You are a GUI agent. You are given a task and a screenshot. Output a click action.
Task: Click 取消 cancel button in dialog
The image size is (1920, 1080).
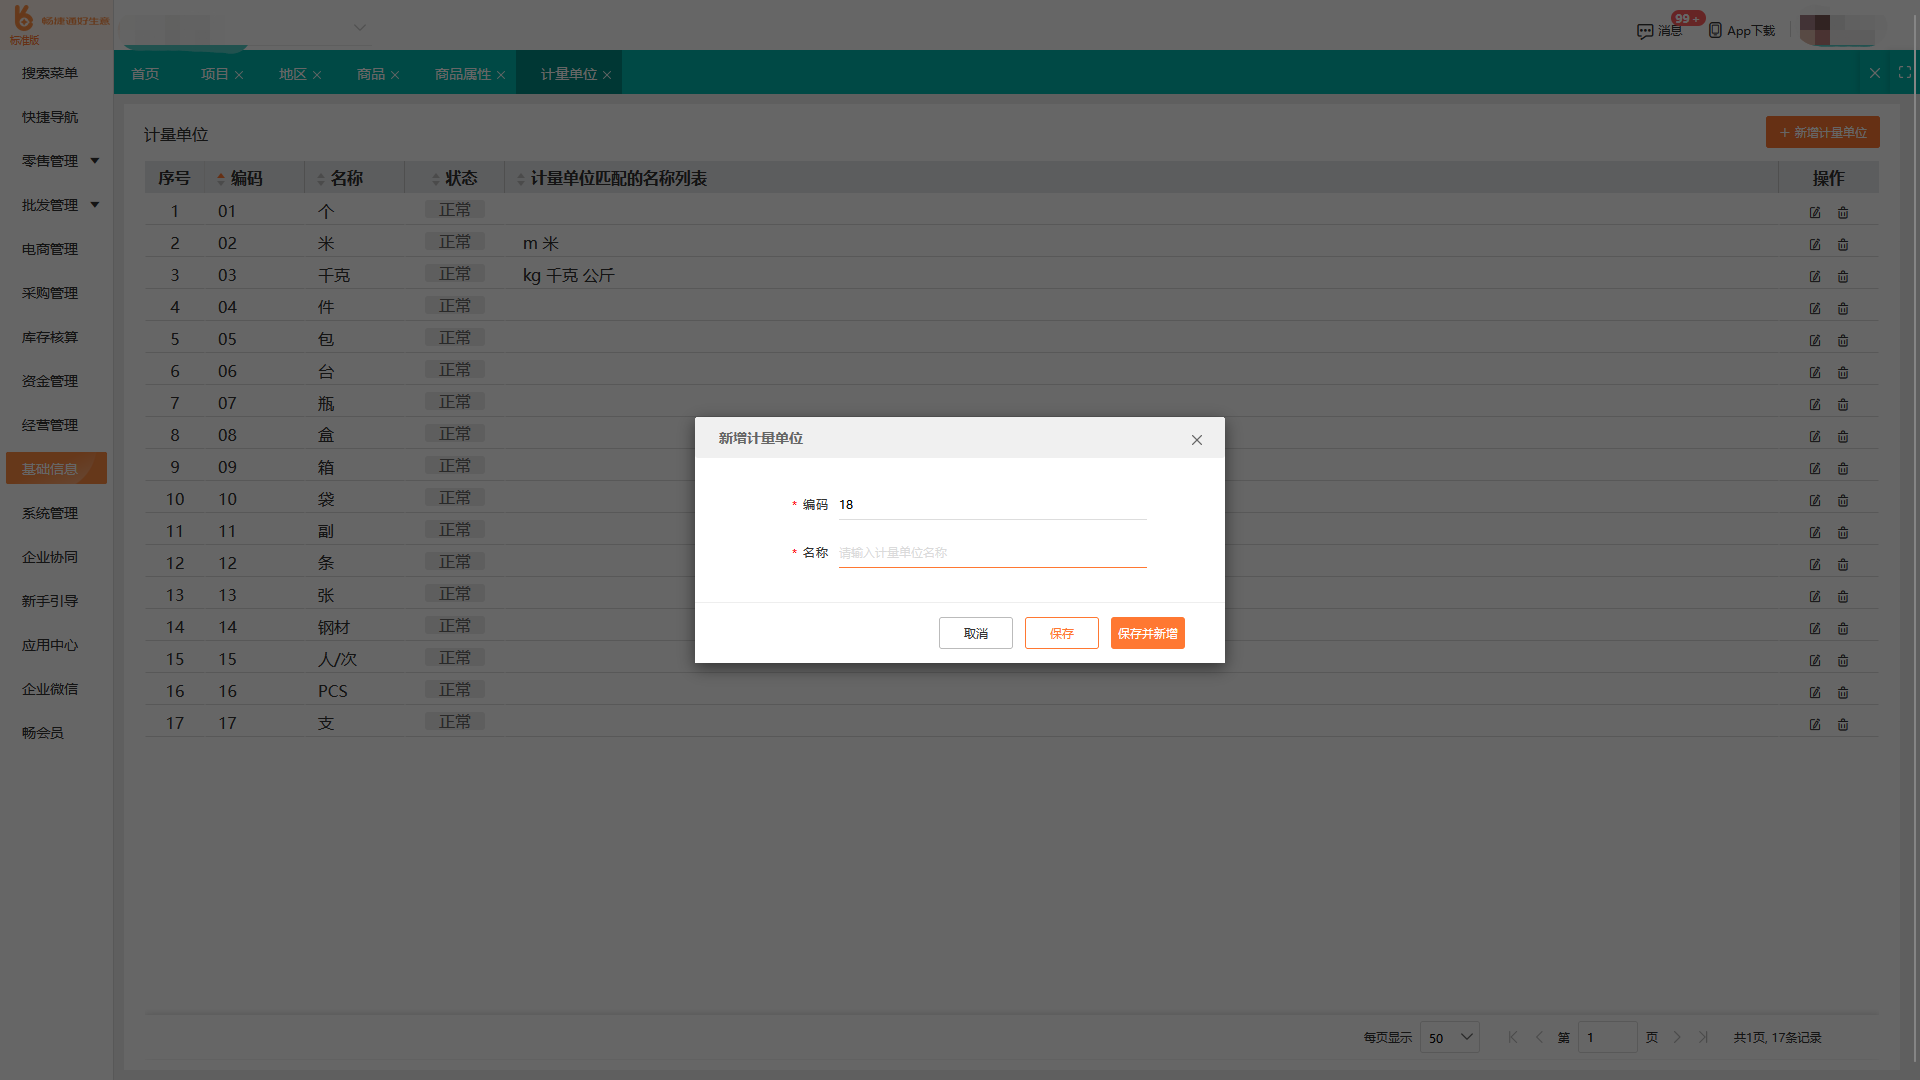click(x=976, y=633)
